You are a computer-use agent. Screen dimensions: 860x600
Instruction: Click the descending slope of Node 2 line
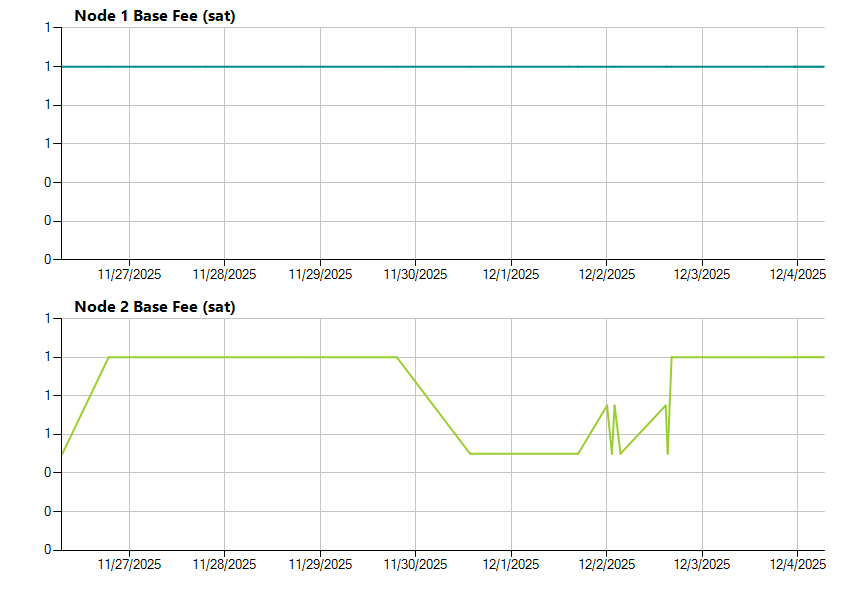tap(433, 405)
